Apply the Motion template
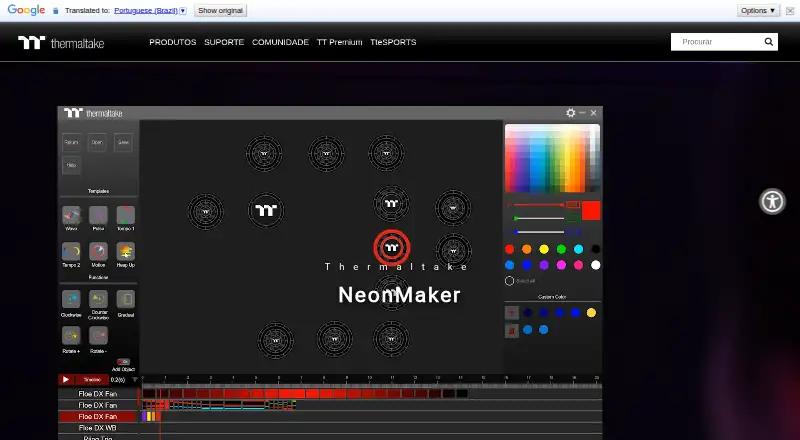 click(x=98, y=251)
